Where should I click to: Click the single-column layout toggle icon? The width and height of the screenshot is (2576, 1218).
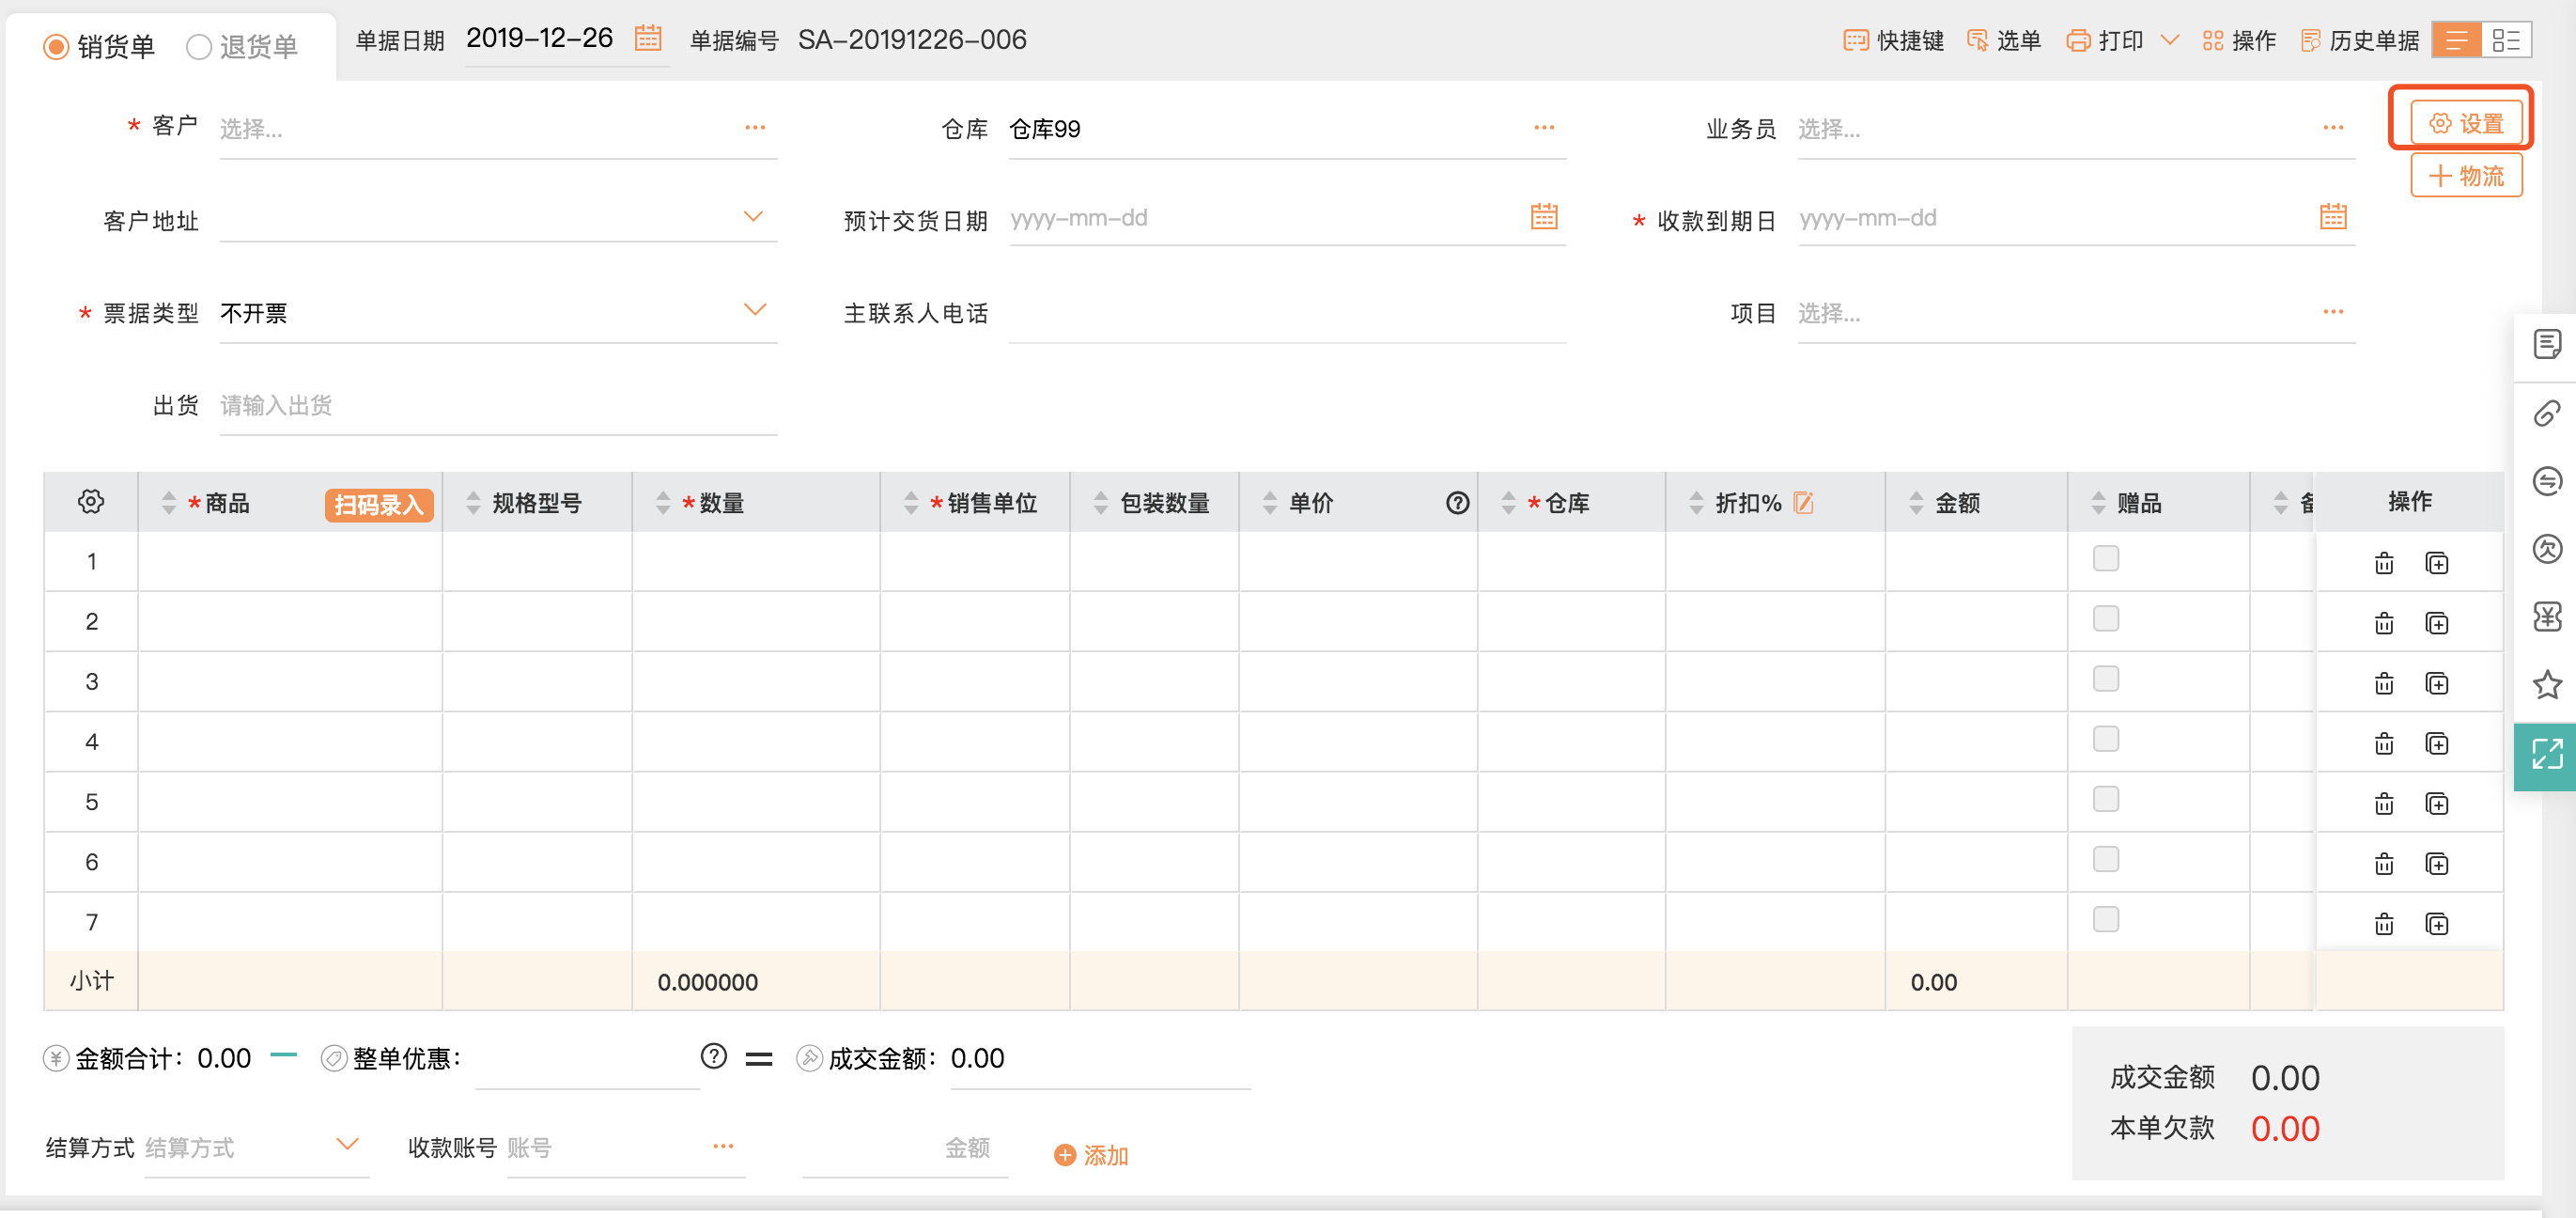click(x=2456, y=42)
